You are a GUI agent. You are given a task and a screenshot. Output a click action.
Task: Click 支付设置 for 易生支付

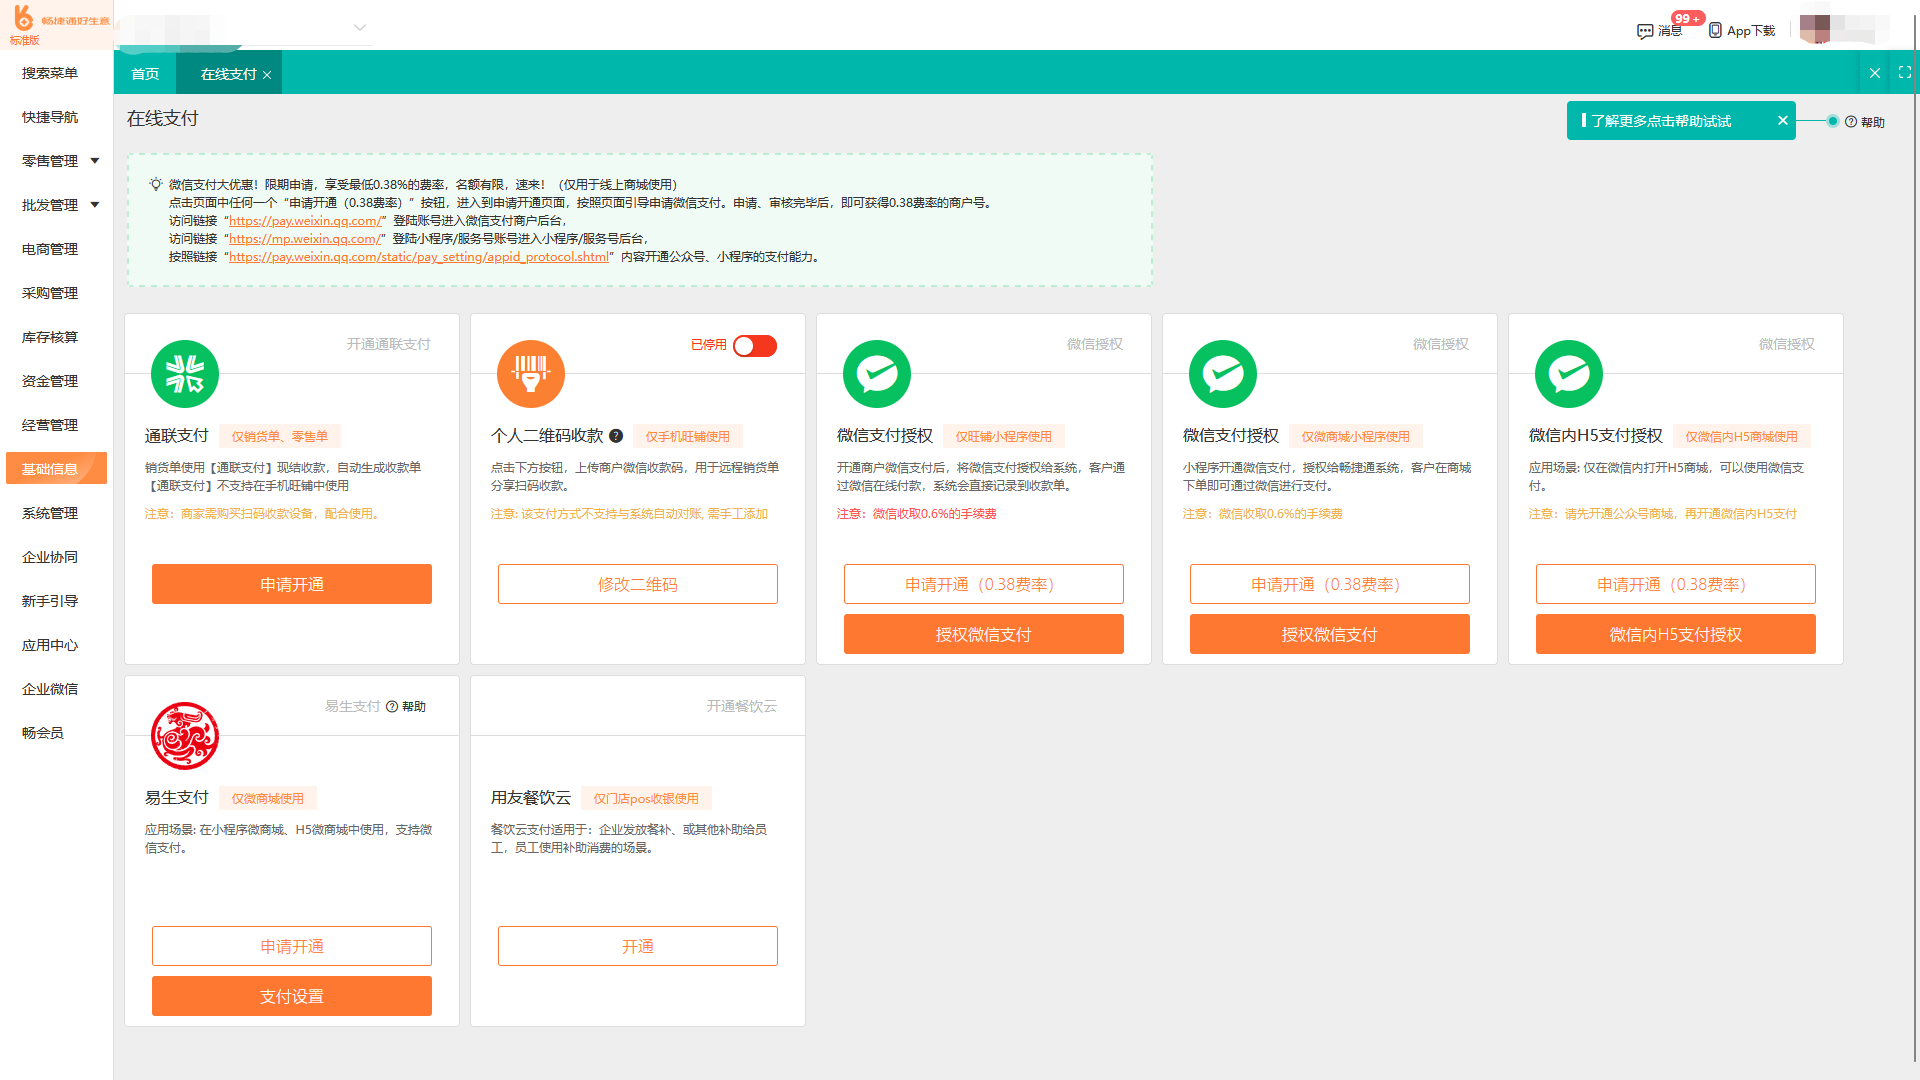[291, 997]
